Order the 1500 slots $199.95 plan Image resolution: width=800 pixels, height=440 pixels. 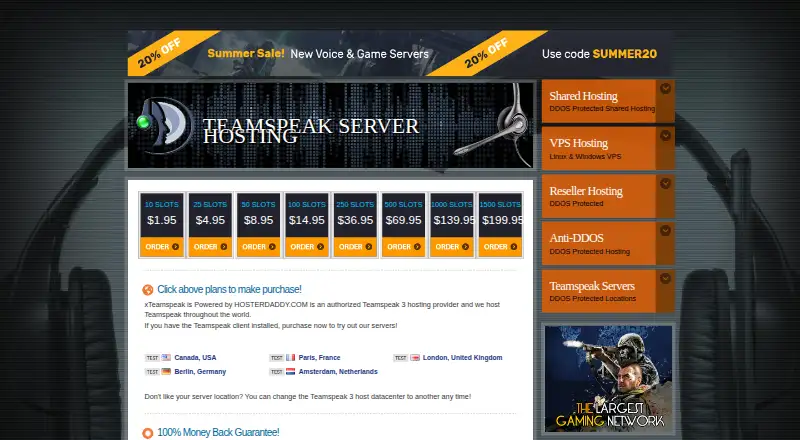[501, 247]
